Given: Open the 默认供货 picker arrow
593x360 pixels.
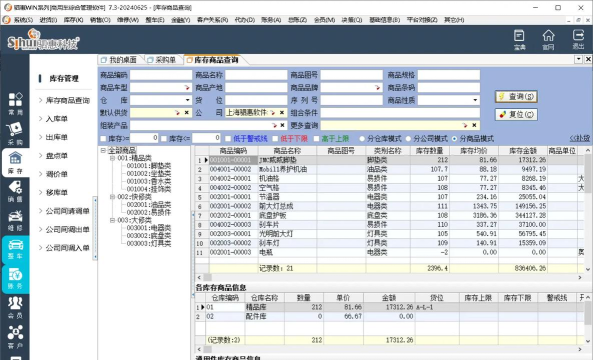Looking at the screenshot, I should [177, 113].
